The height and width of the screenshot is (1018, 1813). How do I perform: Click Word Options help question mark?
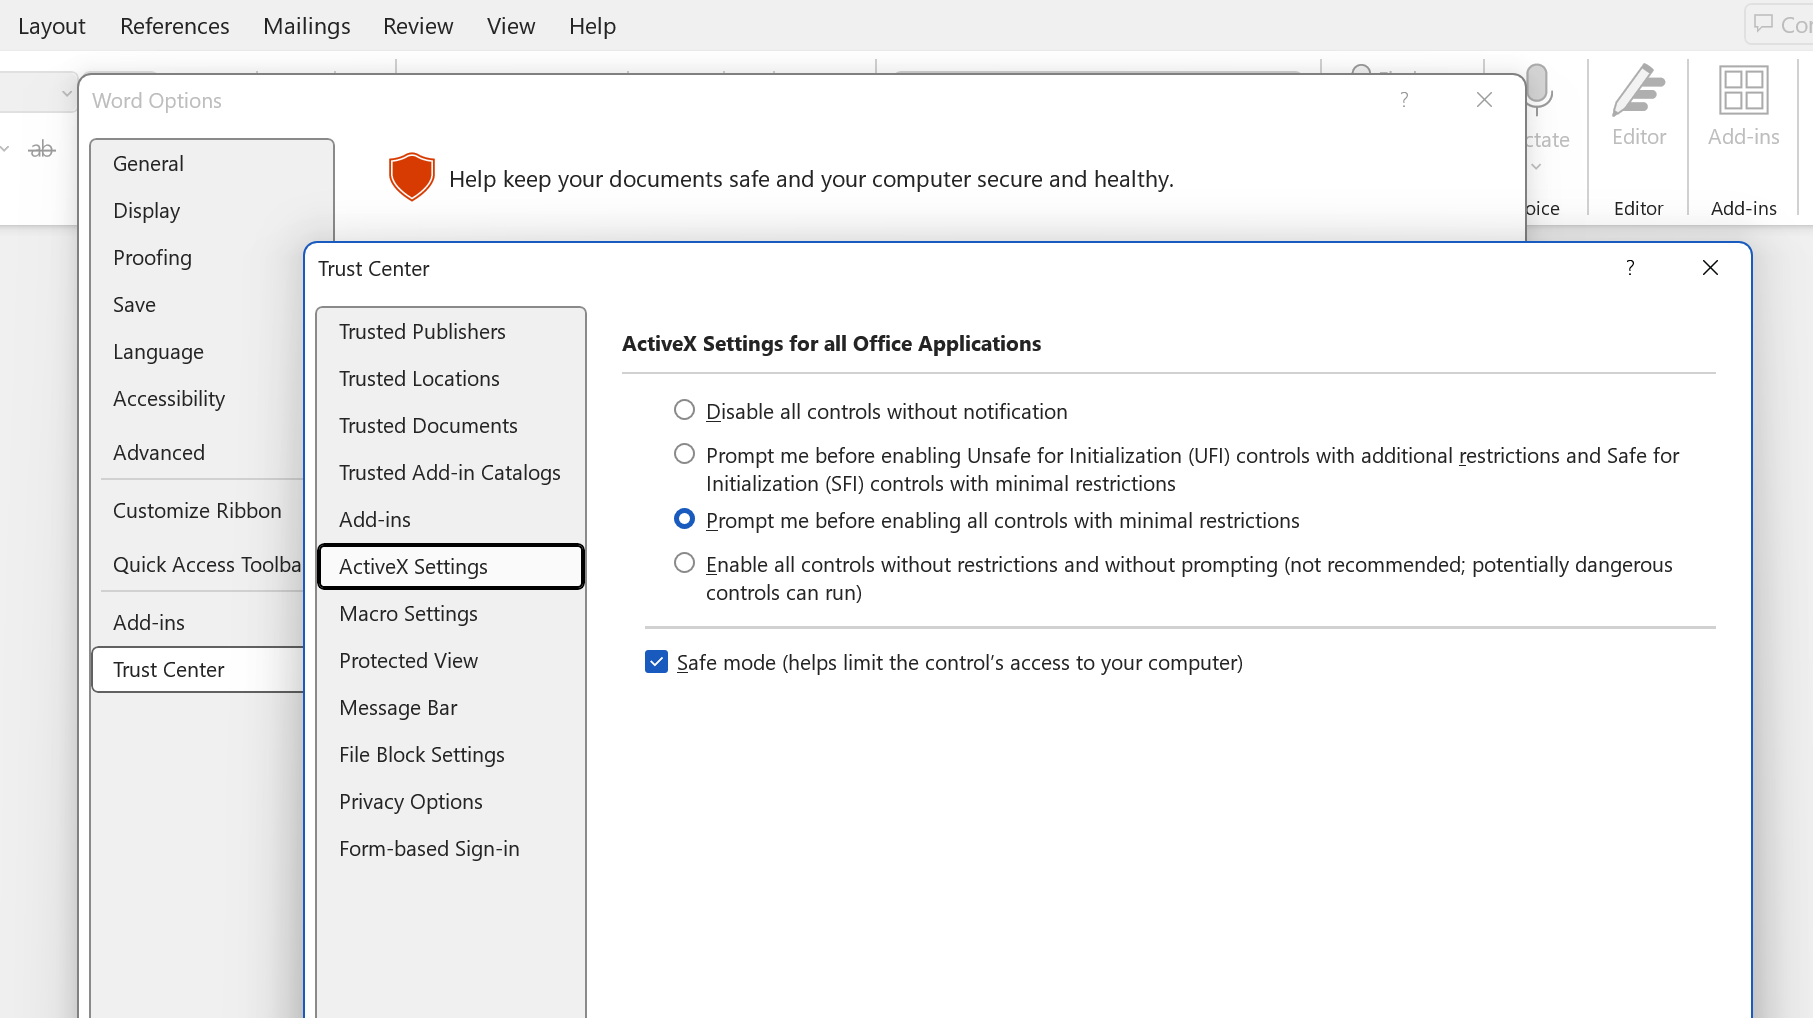tap(1404, 100)
